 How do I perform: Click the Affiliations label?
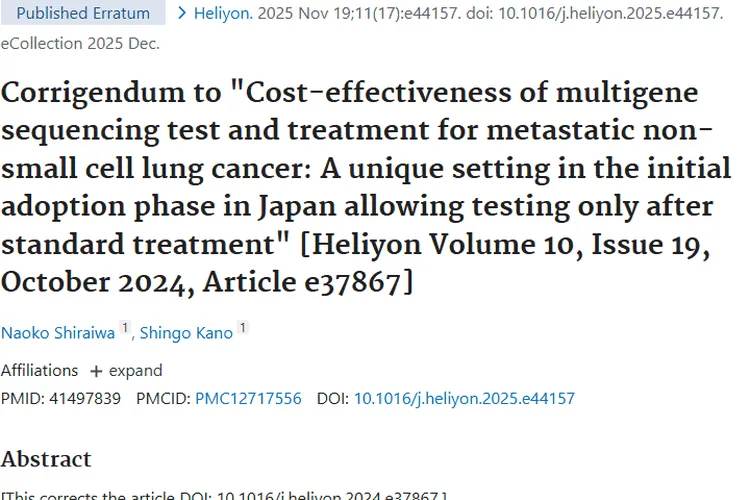point(39,371)
